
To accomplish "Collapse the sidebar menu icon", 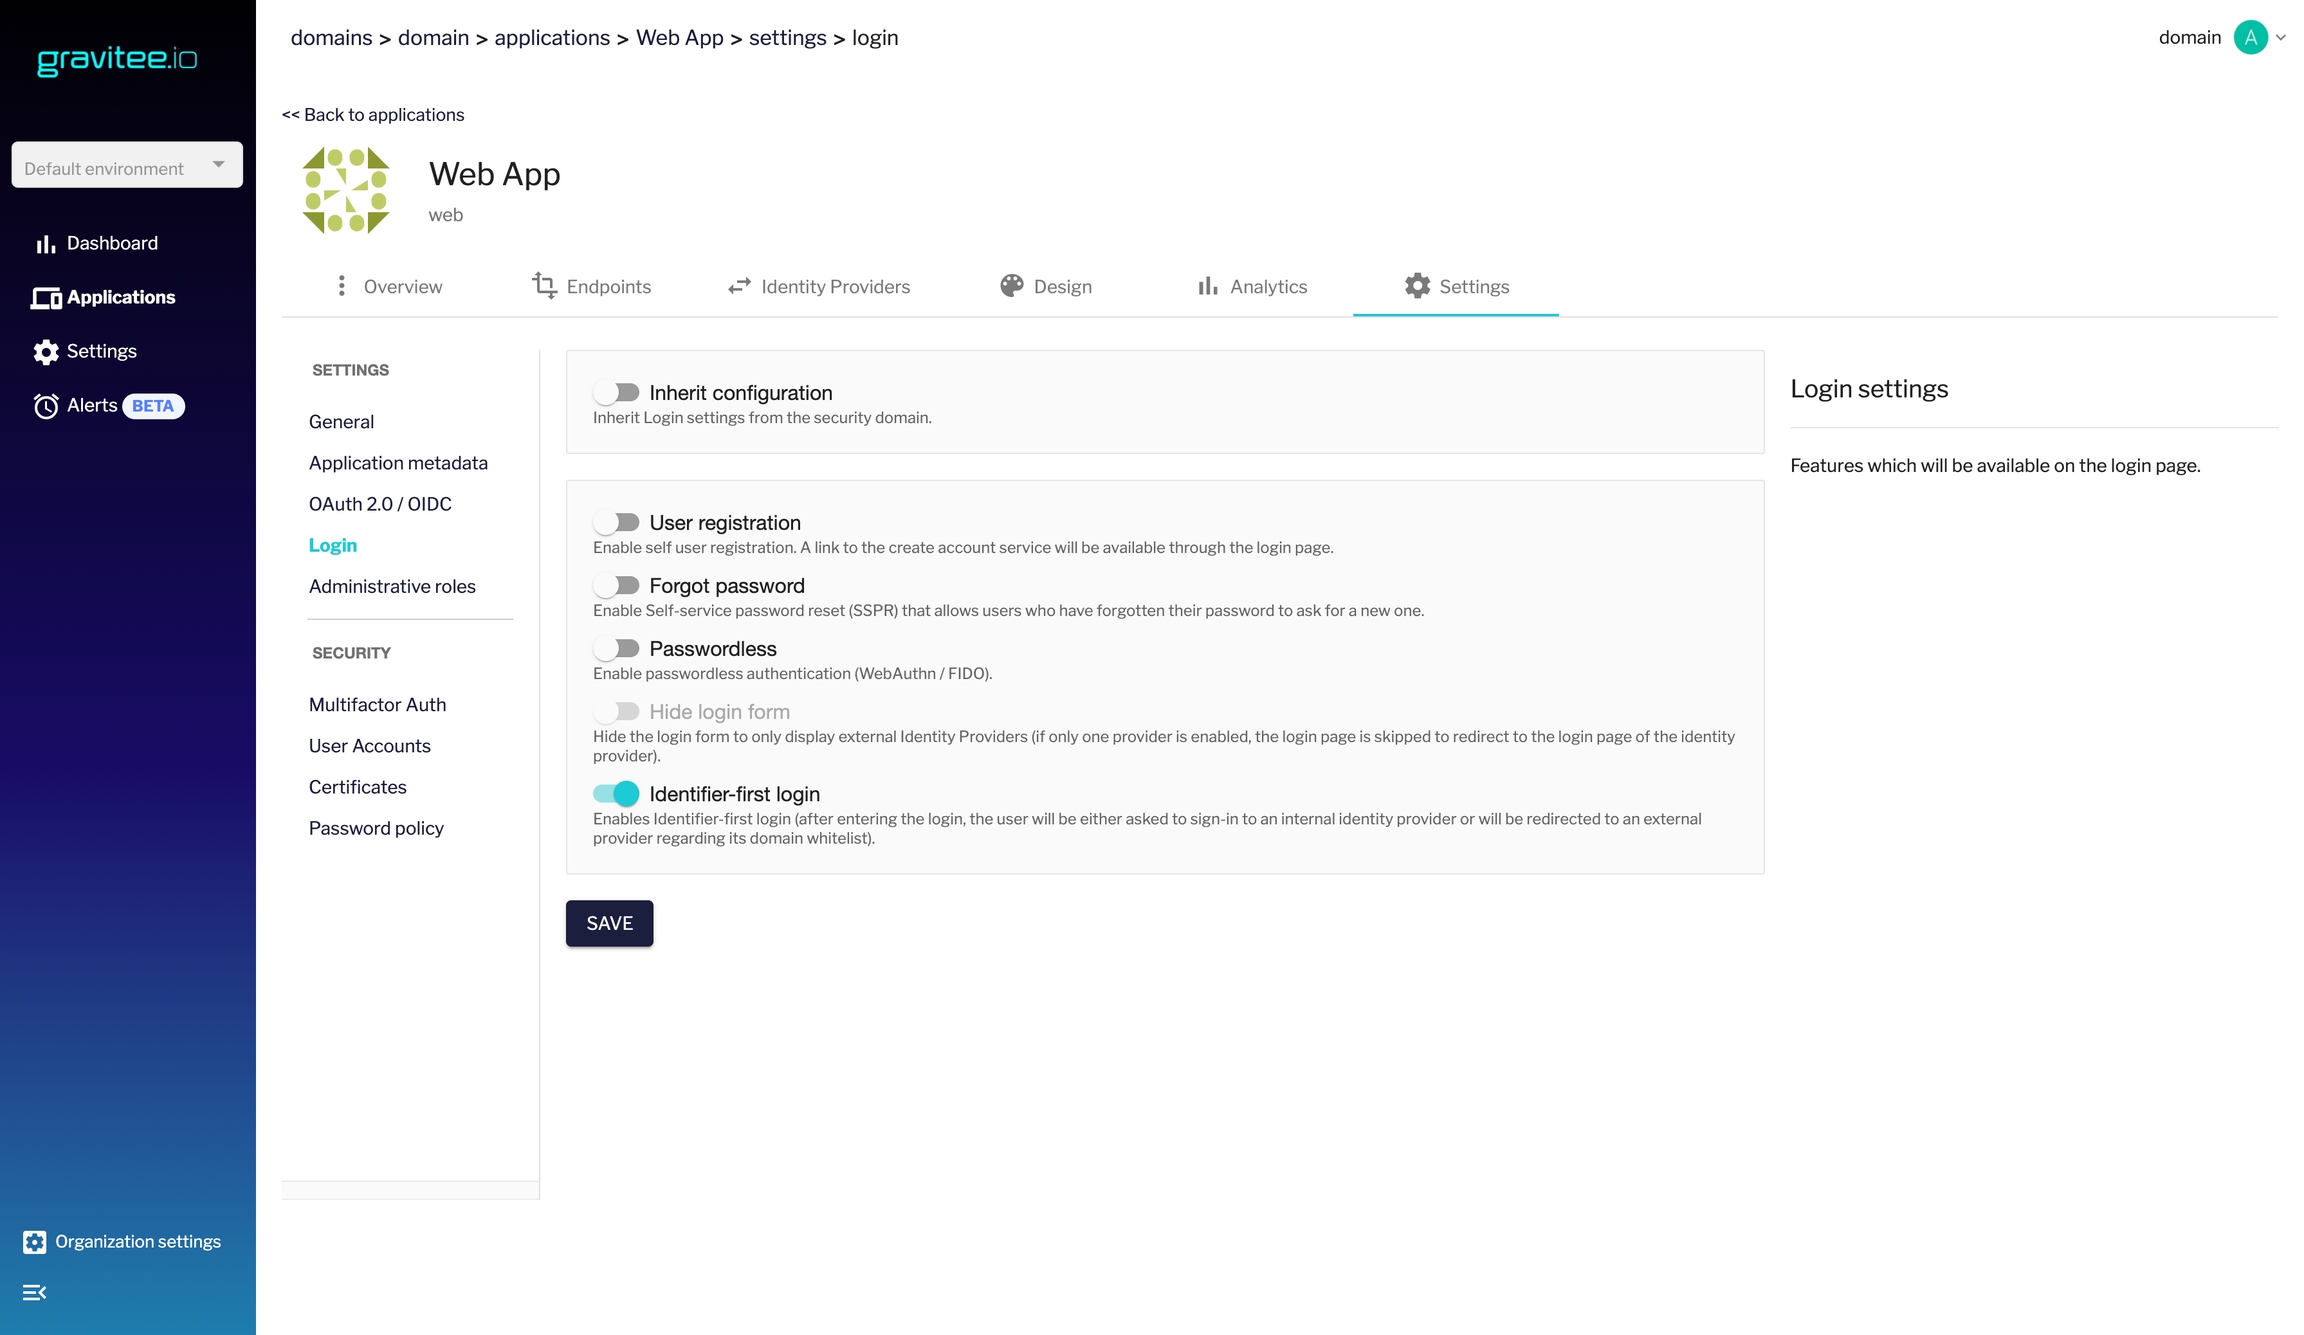I will 35,1293.
